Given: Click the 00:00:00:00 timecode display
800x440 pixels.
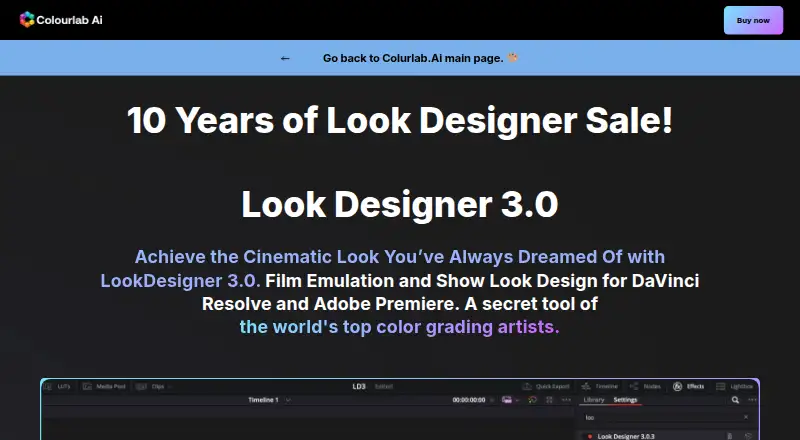Looking at the screenshot, I should (469, 400).
